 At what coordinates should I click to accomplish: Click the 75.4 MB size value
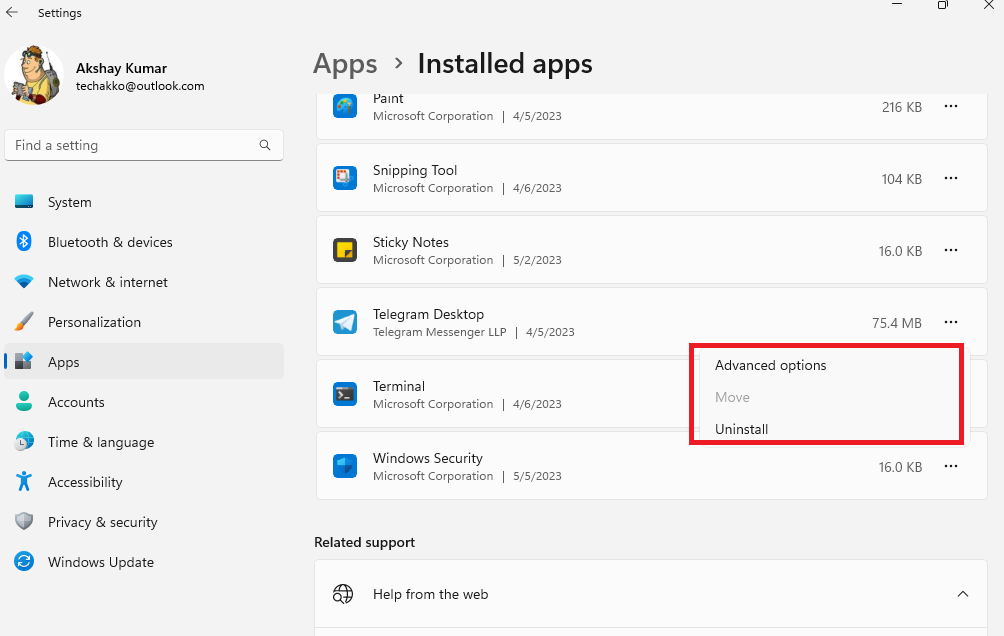pyautogui.click(x=896, y=323)
